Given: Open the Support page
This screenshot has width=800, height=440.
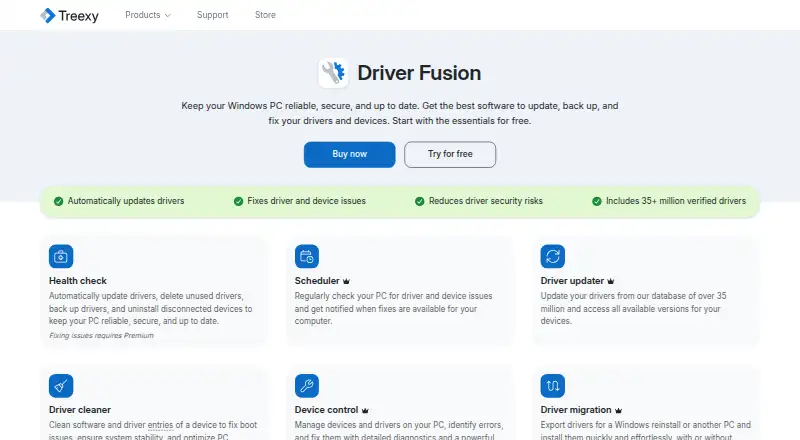Looking at the screenshot, I should click(213, 15).
